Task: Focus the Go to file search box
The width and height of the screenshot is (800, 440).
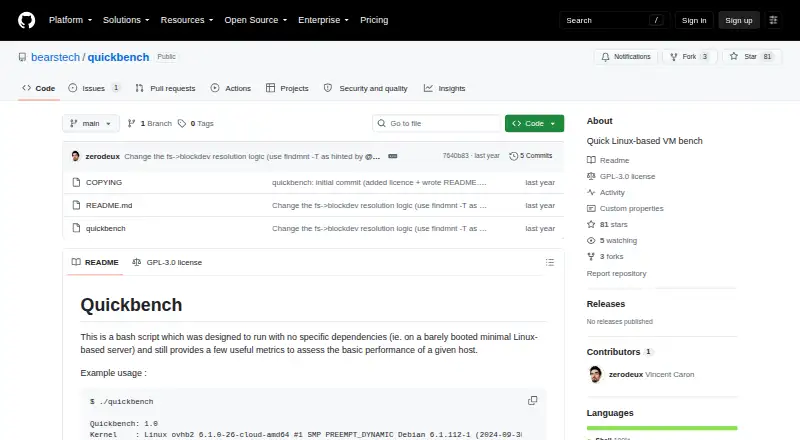Action: pos(437,124)
